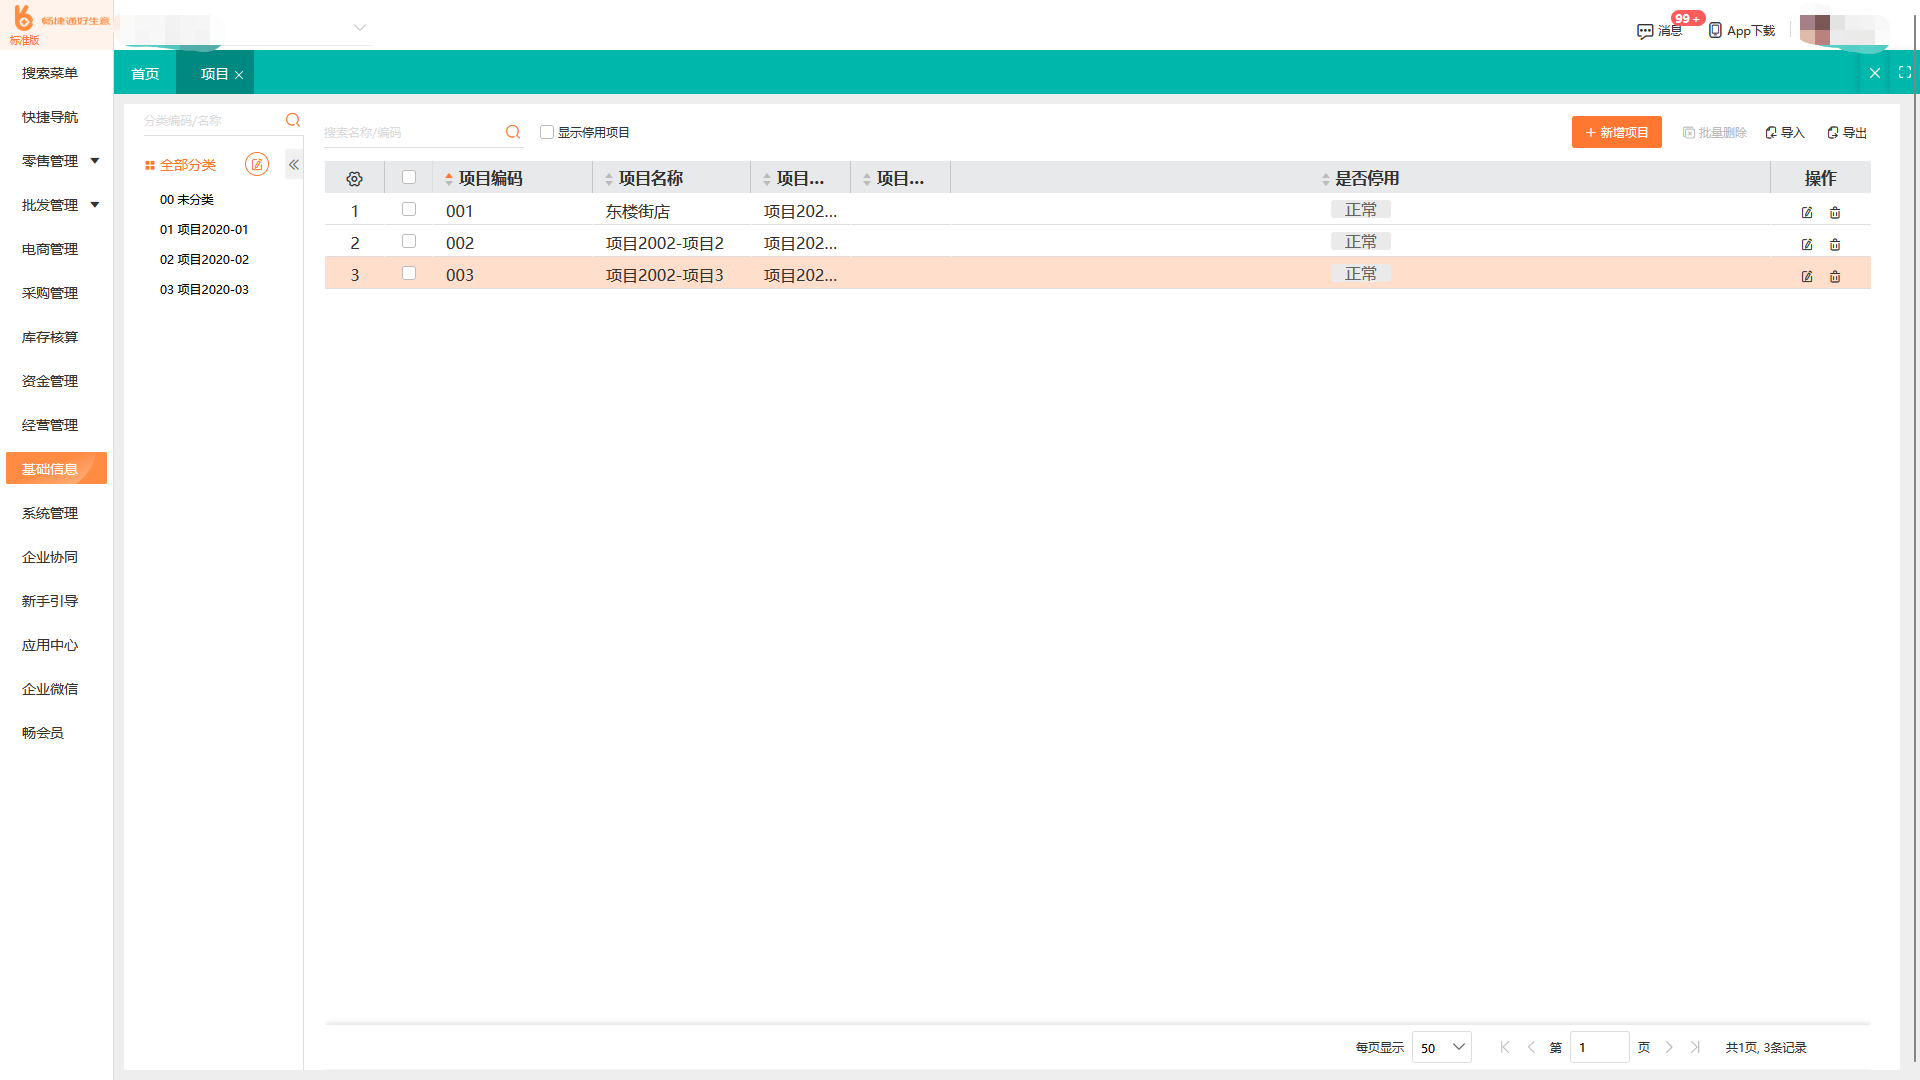Select checkbox for project row 3
The image size is (1920, 1080).
click(x=409, y=273)
